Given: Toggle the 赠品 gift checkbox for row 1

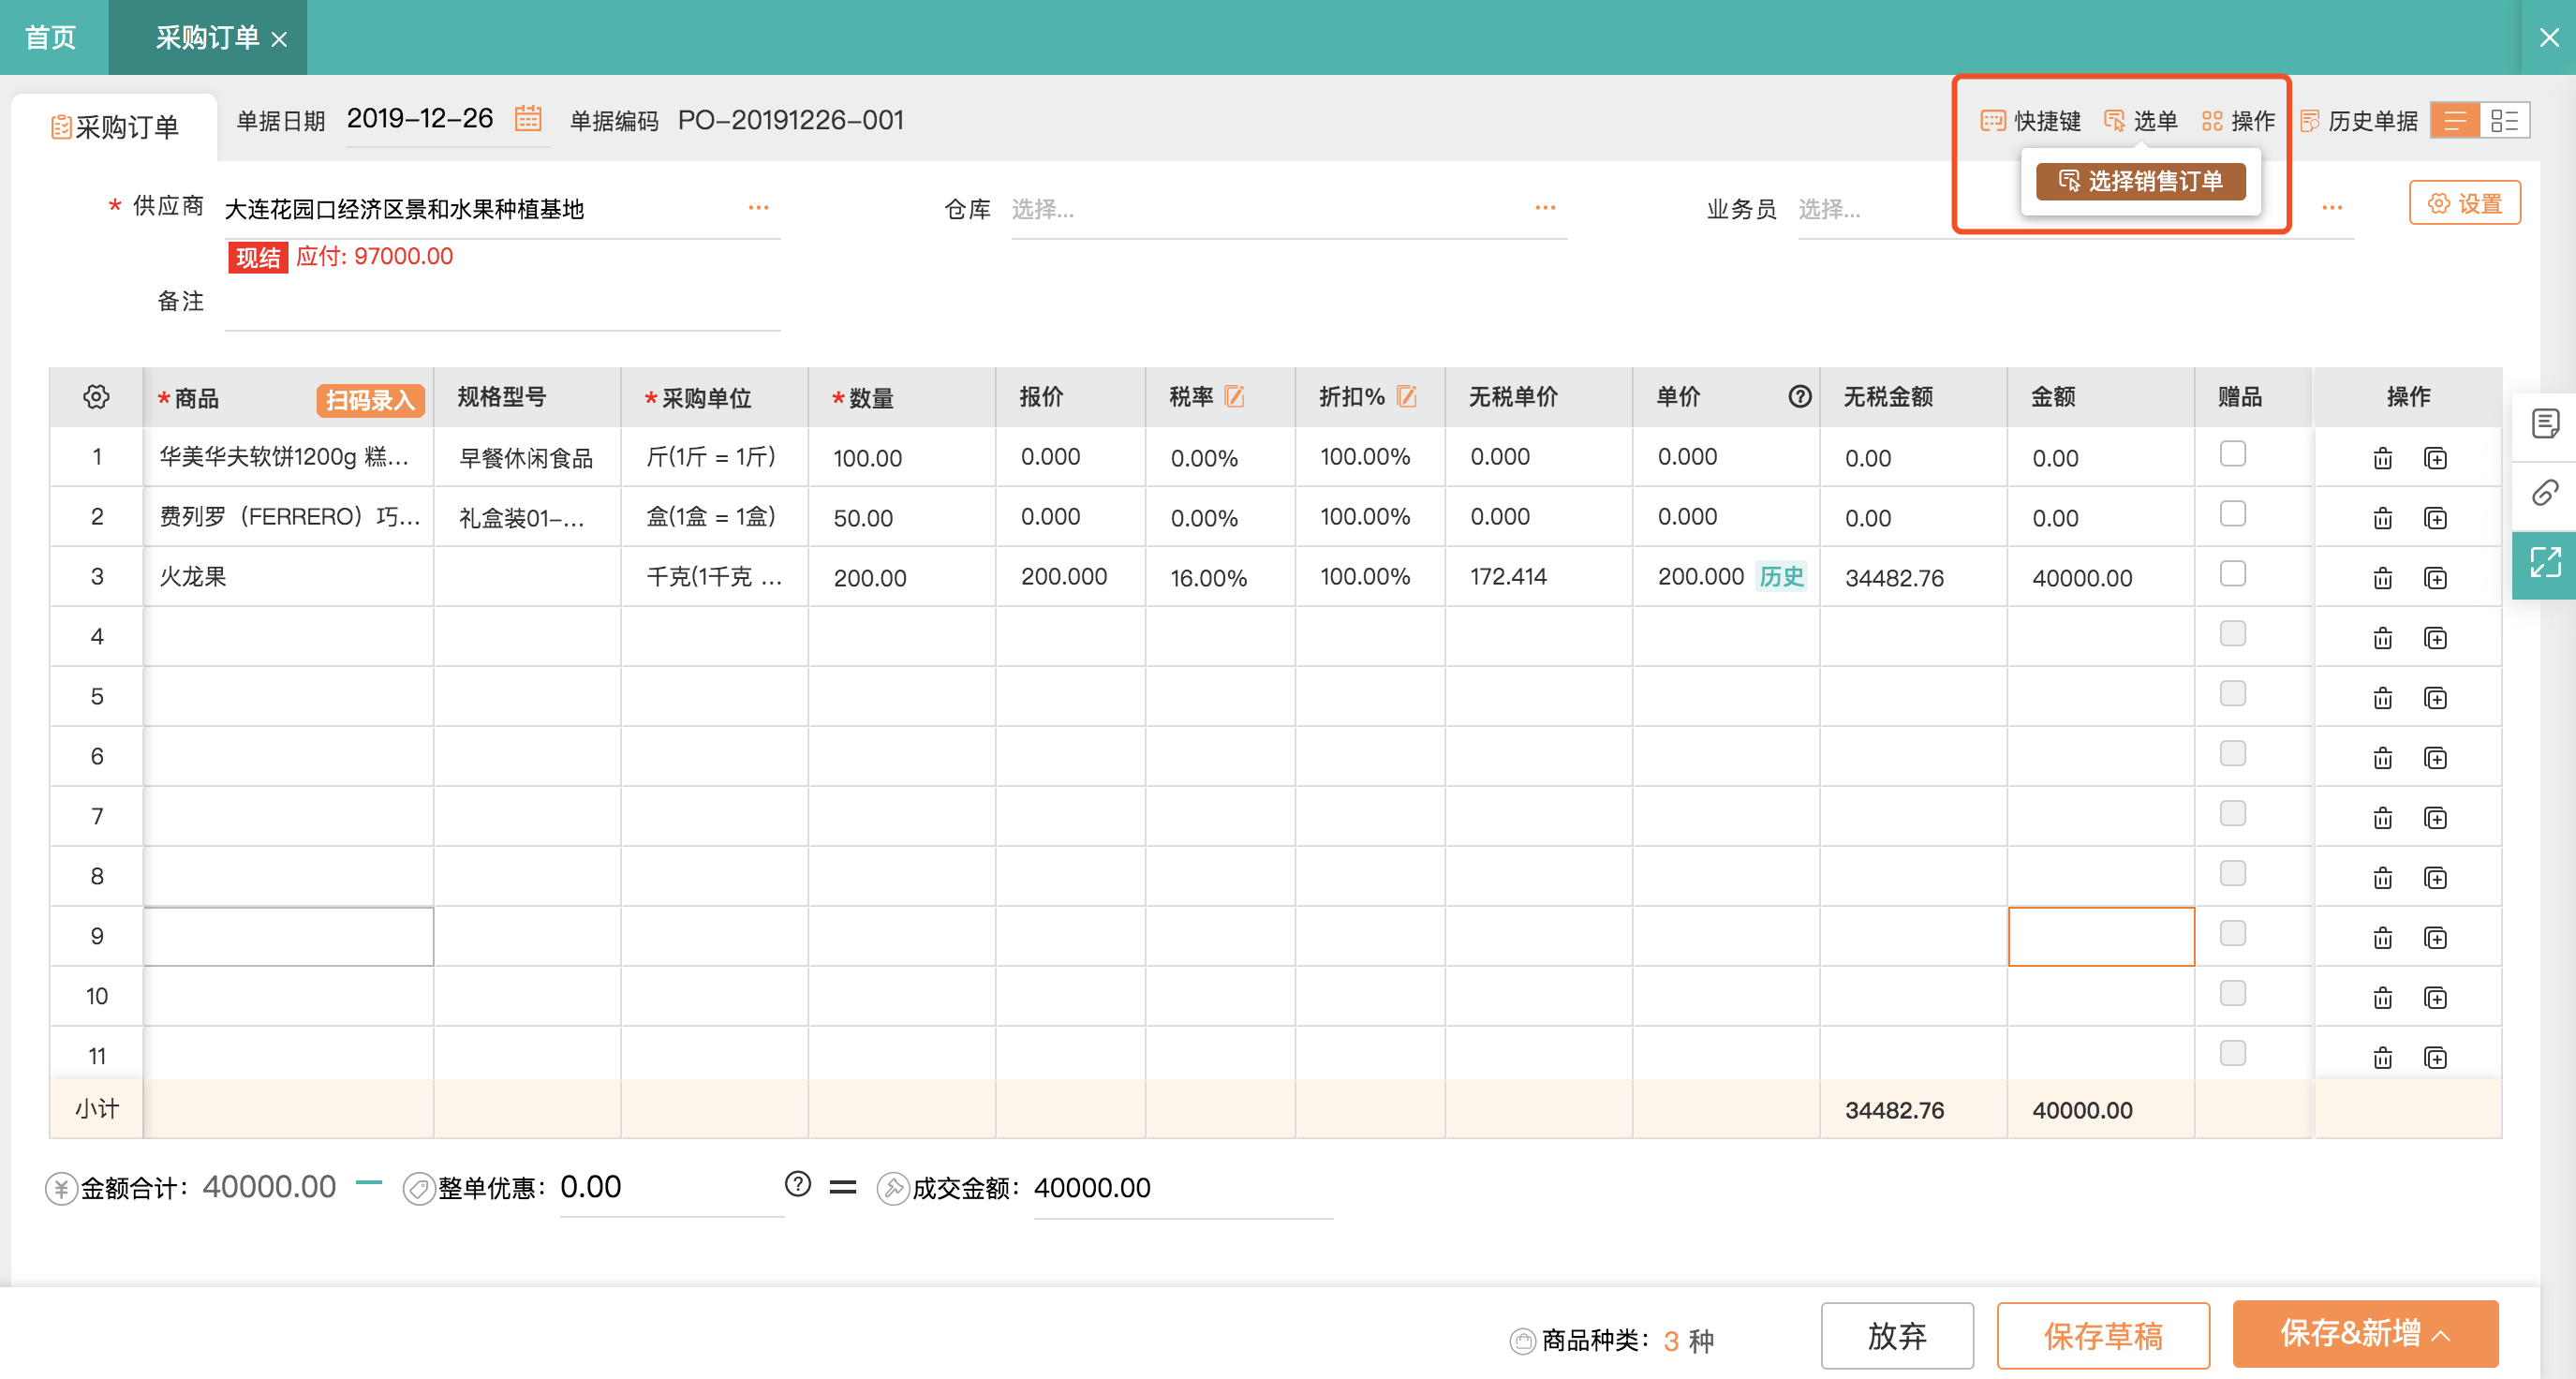Looking at the screenshot, I should pyautogui.click(x=2233, y=453).
